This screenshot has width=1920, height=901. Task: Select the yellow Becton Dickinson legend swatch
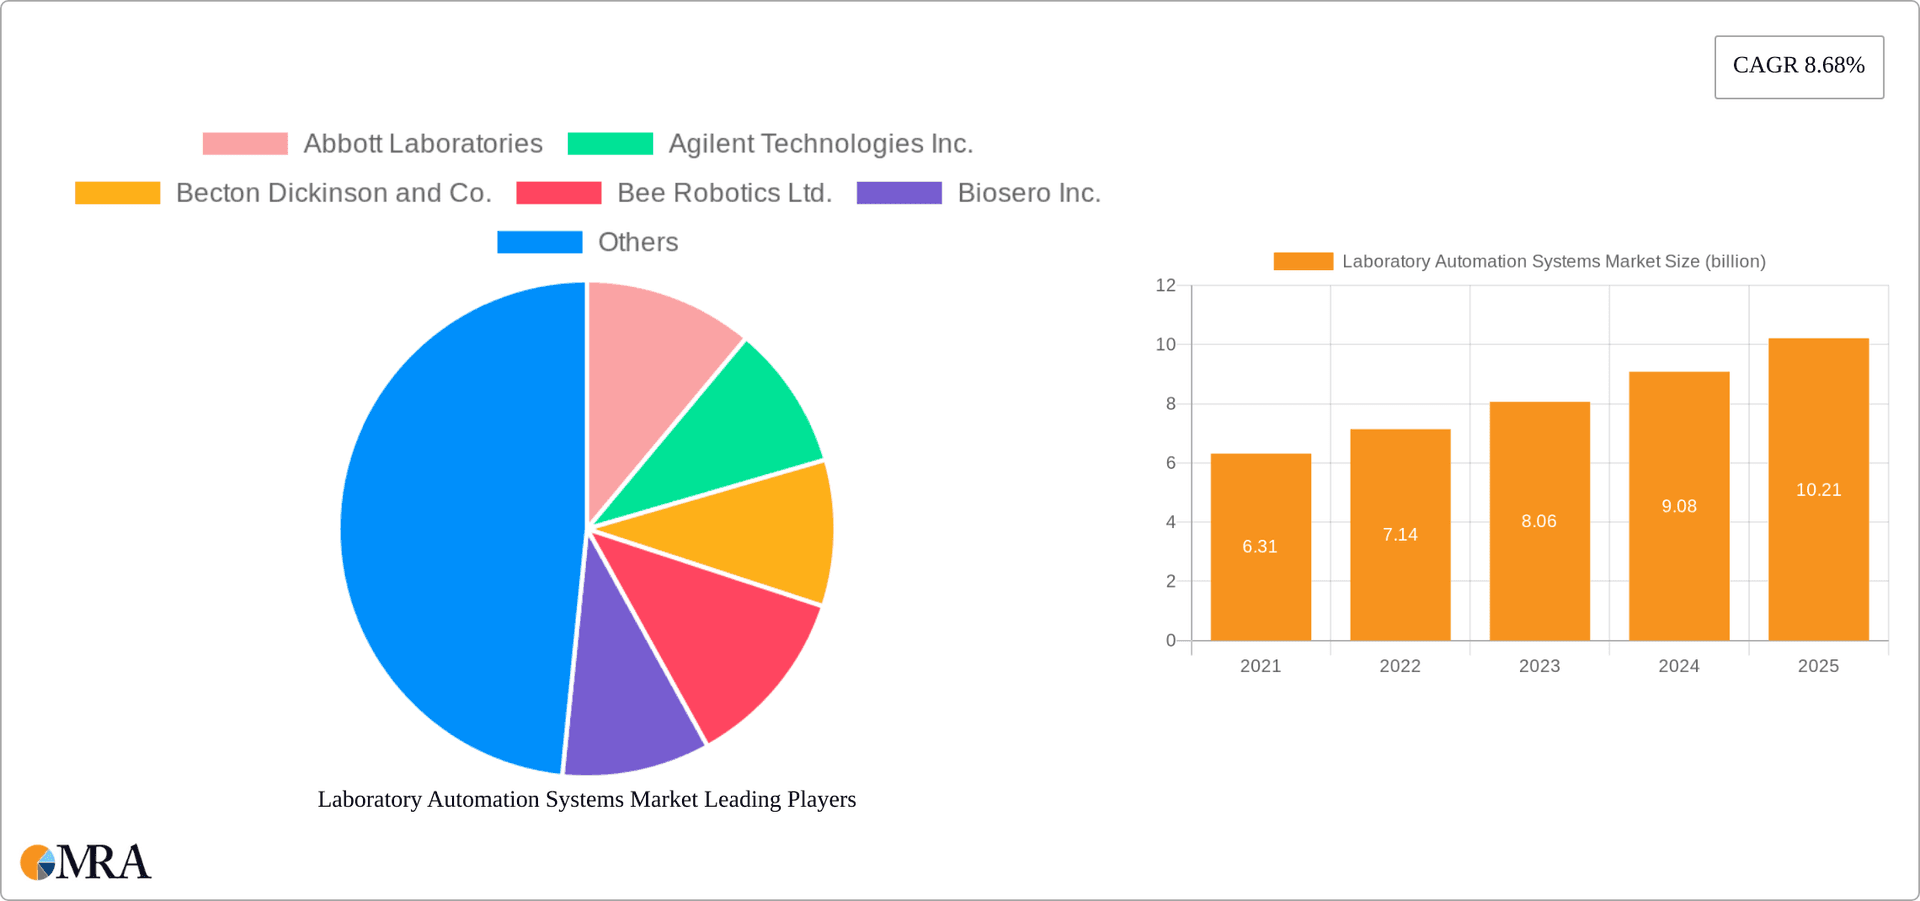point(117,192)
